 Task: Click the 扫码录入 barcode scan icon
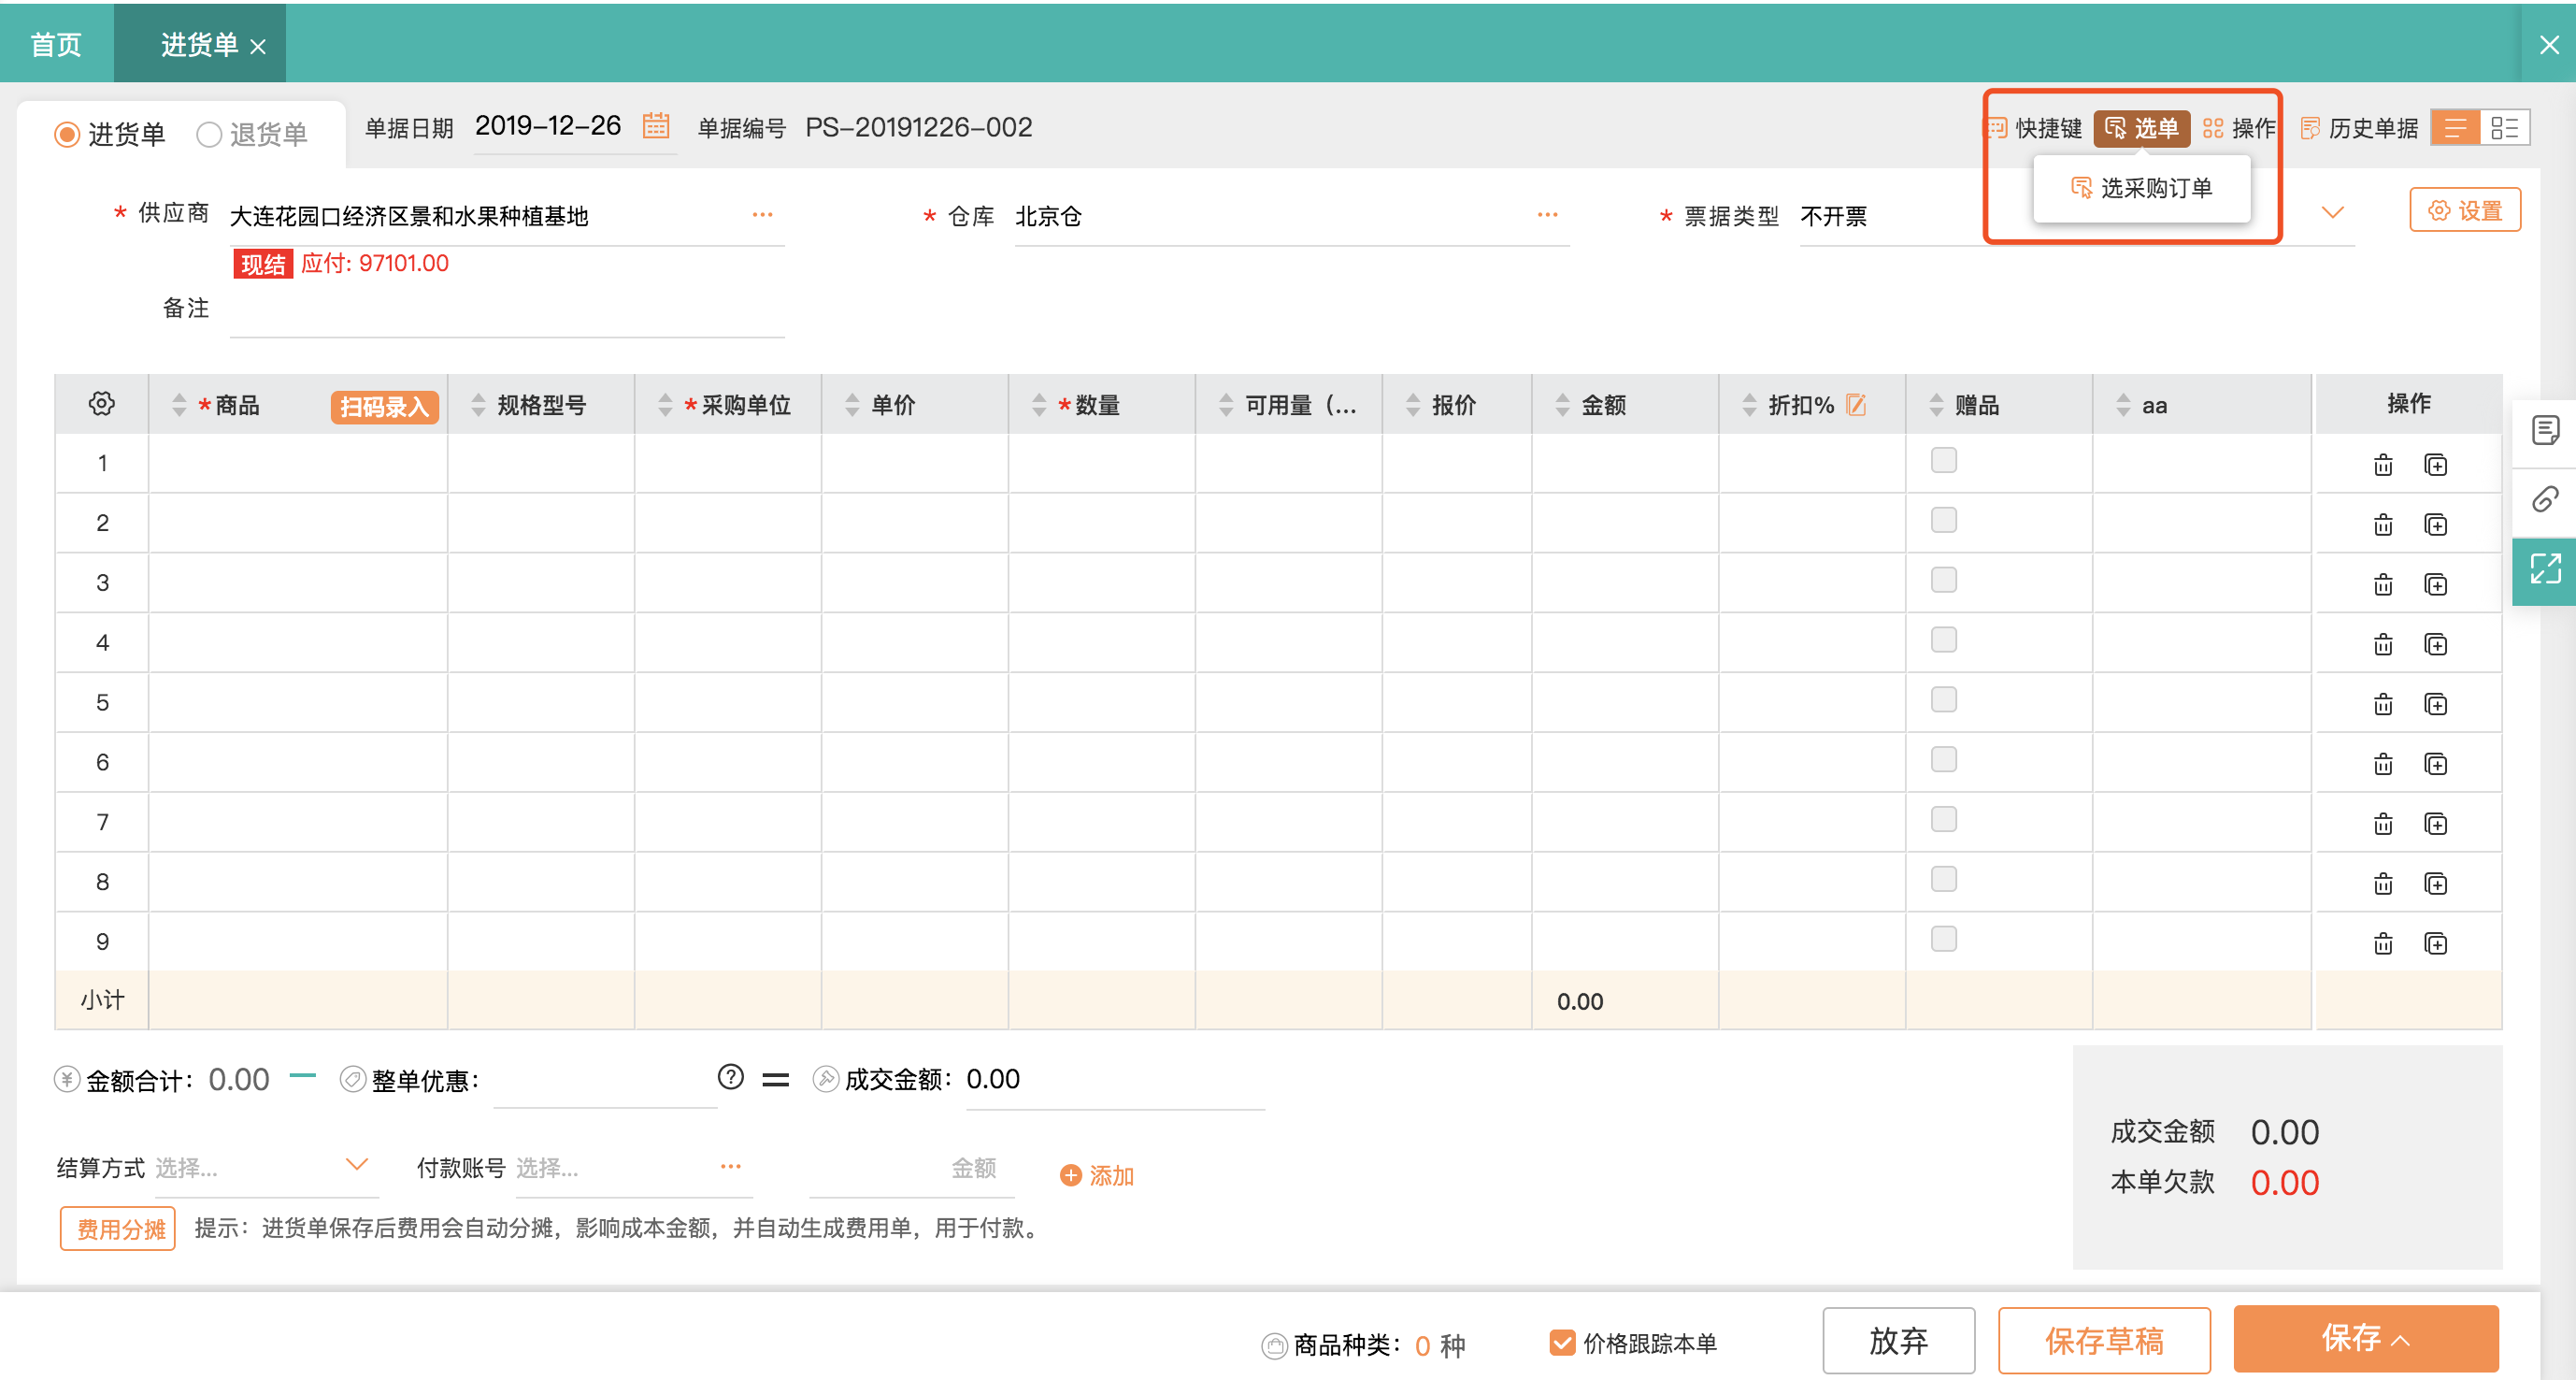click(x=383, y=404)
